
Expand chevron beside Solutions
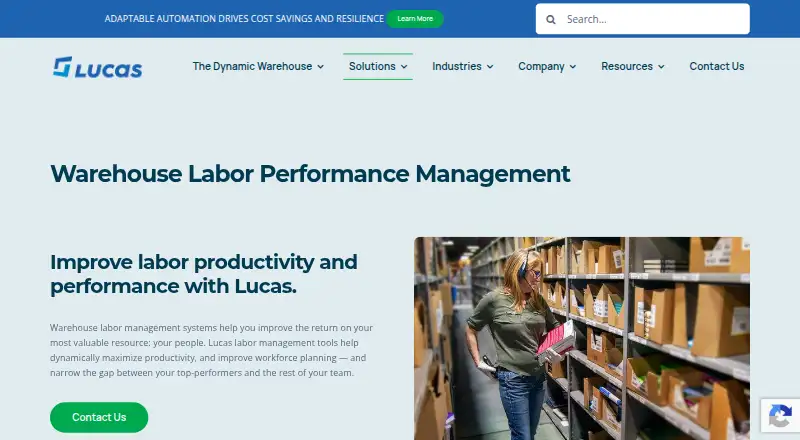[x=404, y=67]
